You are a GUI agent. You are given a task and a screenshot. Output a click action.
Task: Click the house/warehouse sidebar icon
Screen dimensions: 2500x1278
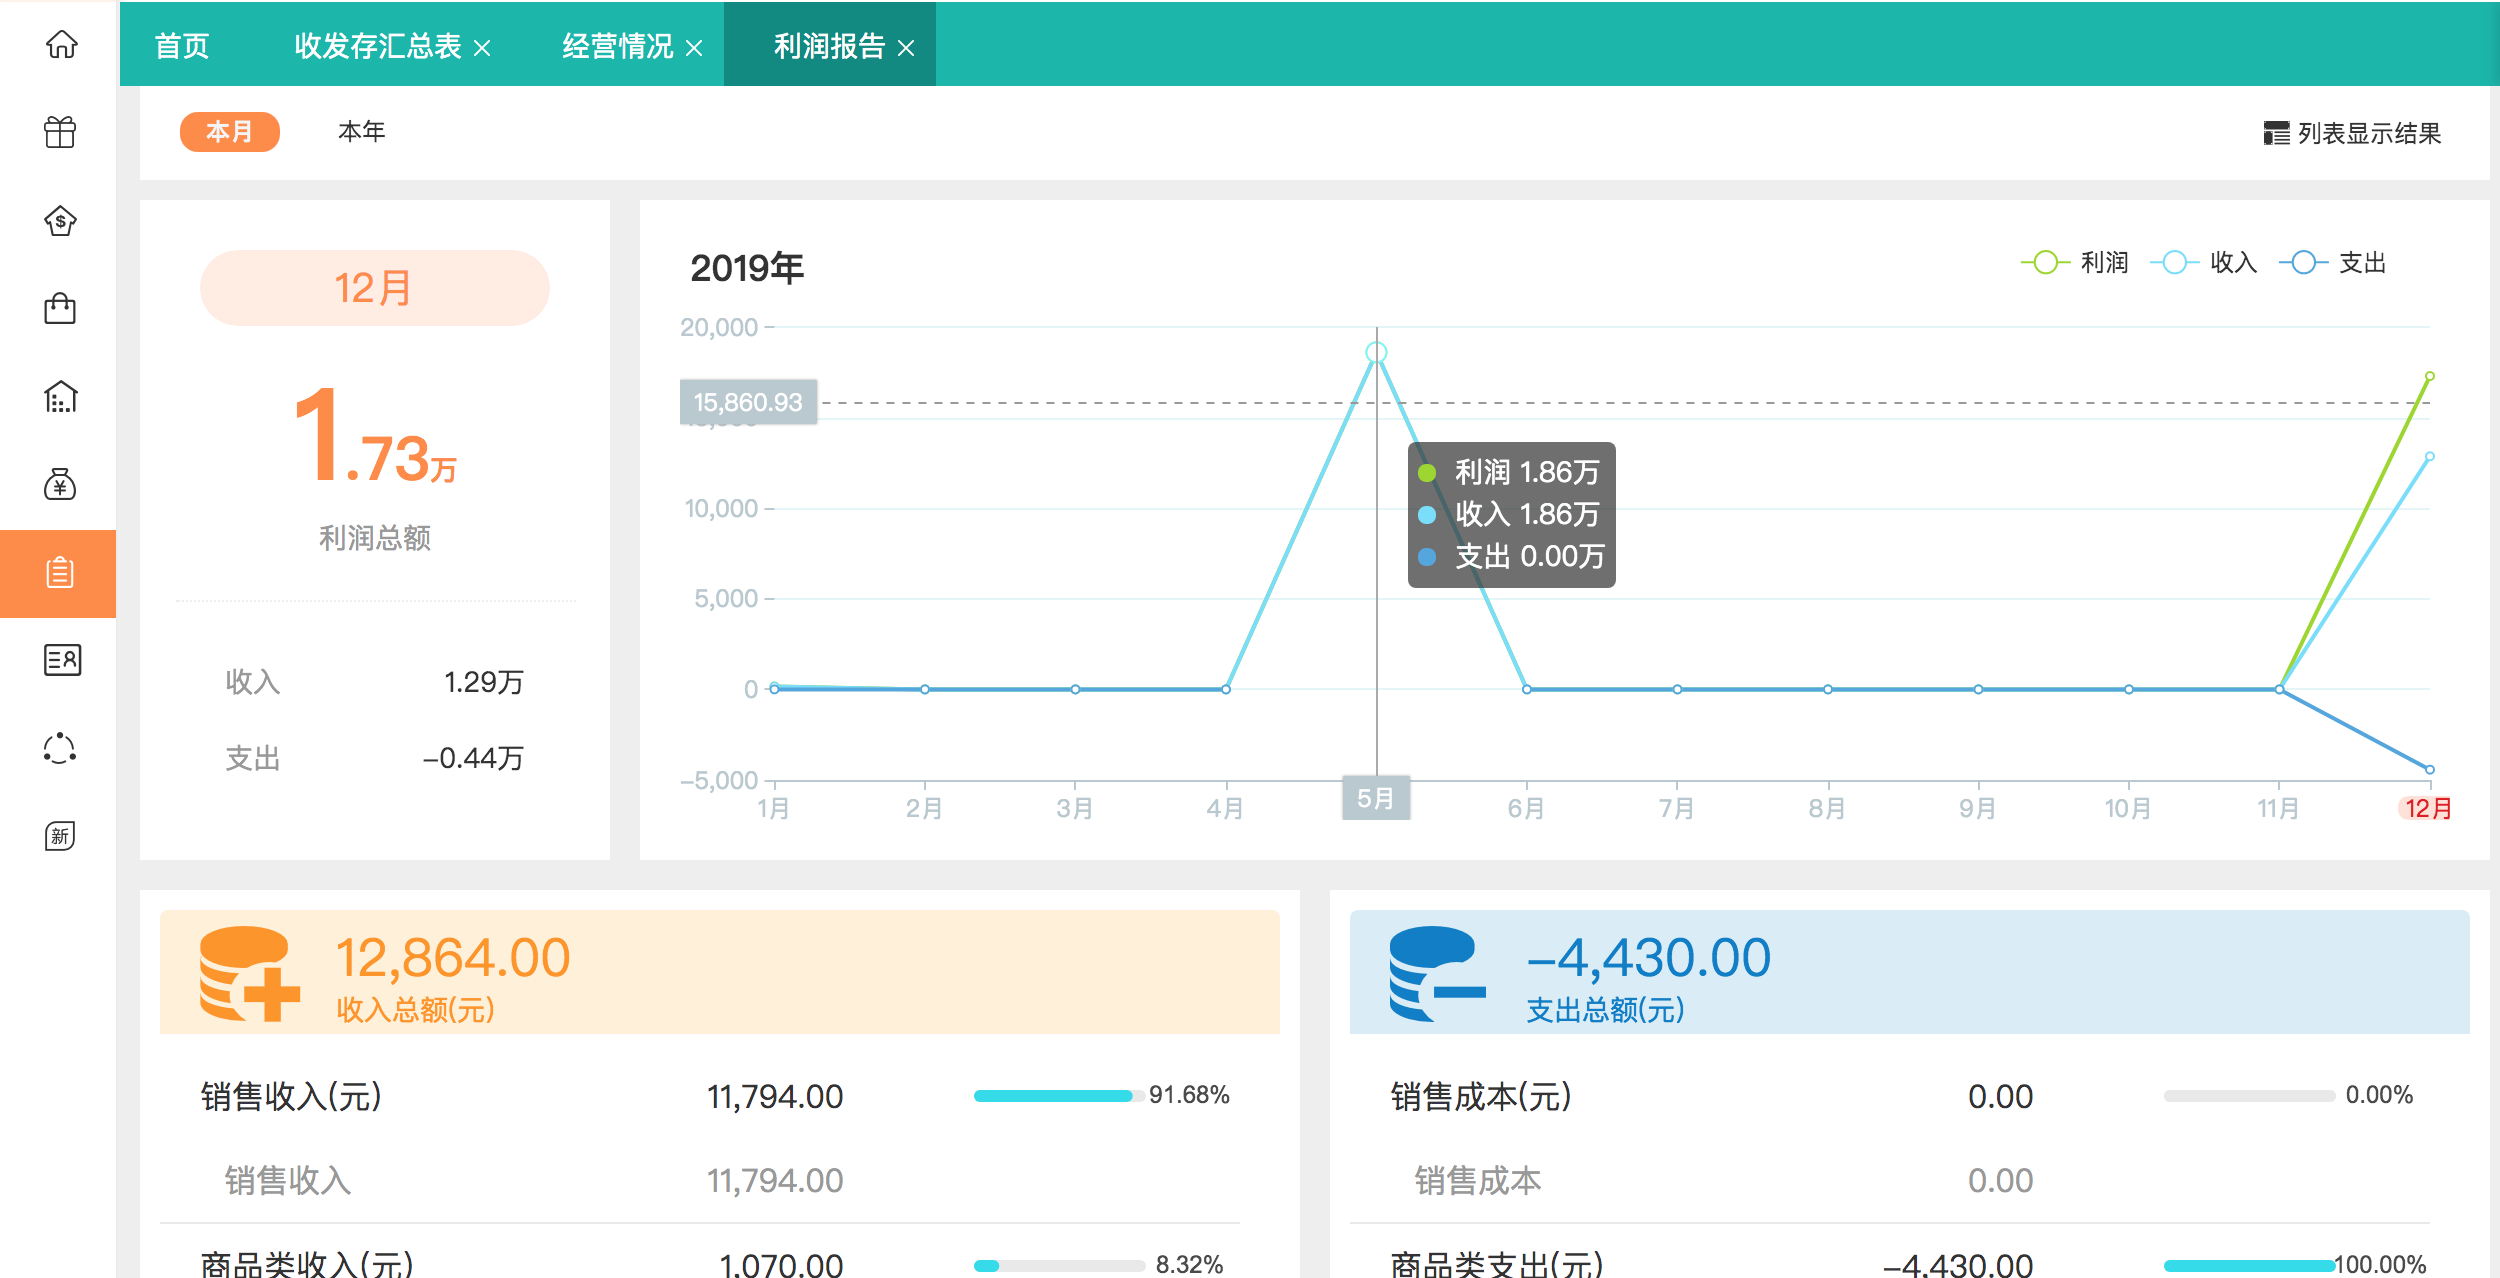click(60, 394)
